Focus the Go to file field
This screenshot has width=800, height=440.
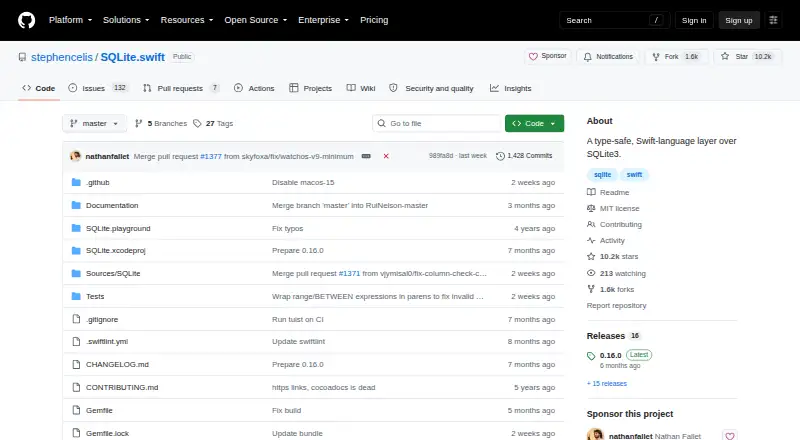pos(437,124)
